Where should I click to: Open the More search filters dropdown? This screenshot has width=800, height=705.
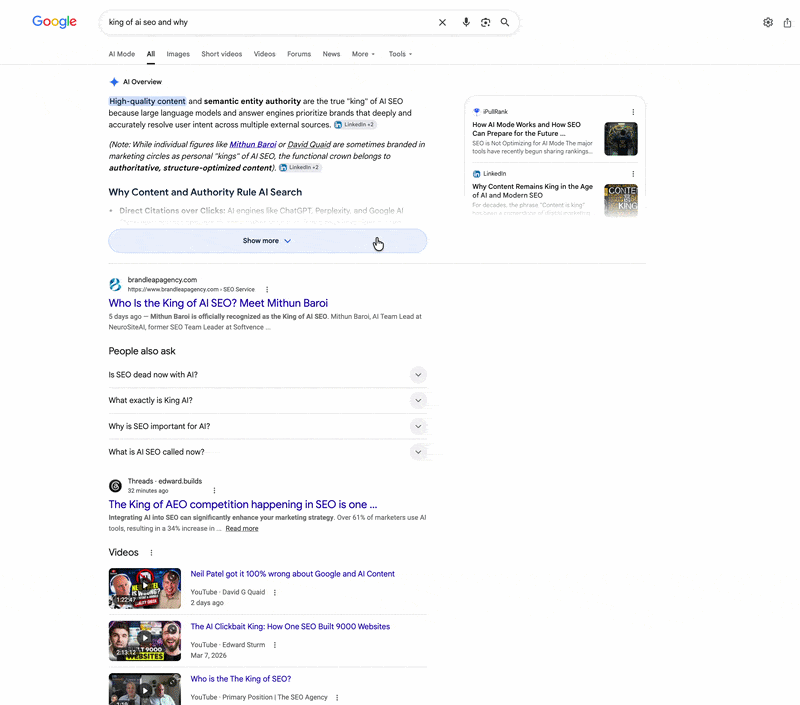[x=363, y=54]
